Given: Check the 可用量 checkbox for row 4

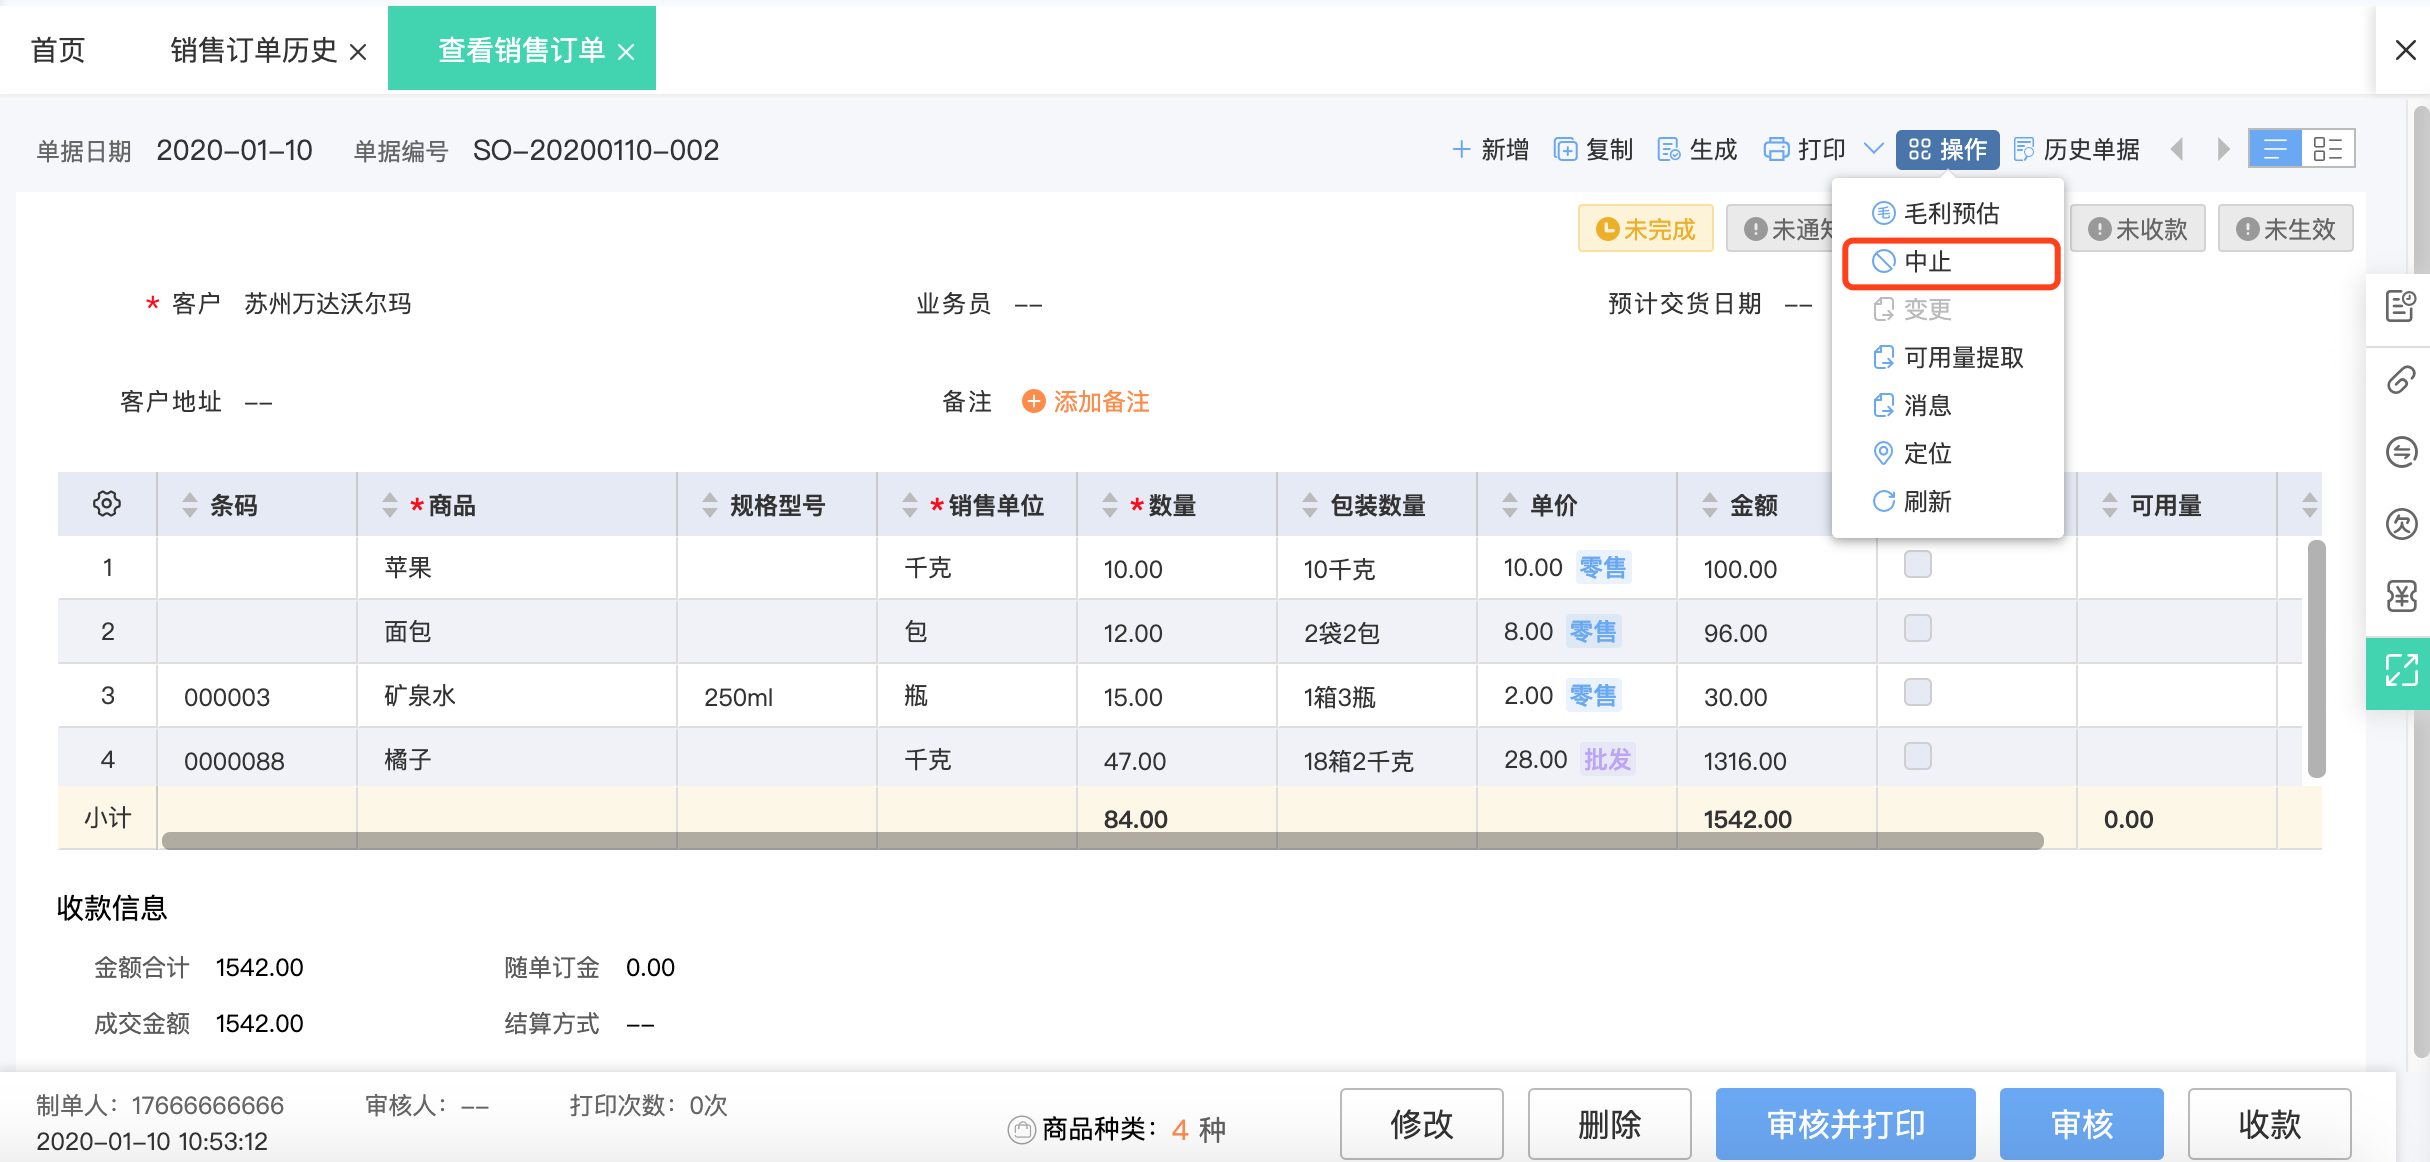Looking at the screenshot, I should [x=1919, y=759].
